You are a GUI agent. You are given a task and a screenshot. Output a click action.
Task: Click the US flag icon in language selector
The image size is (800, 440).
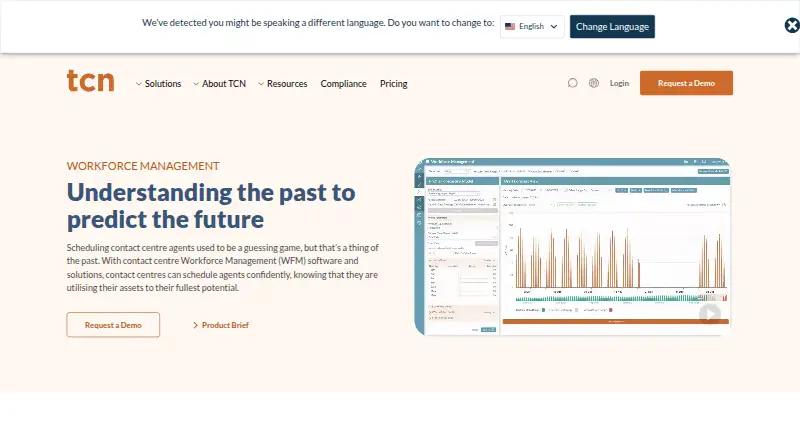(x=510, y=27)
